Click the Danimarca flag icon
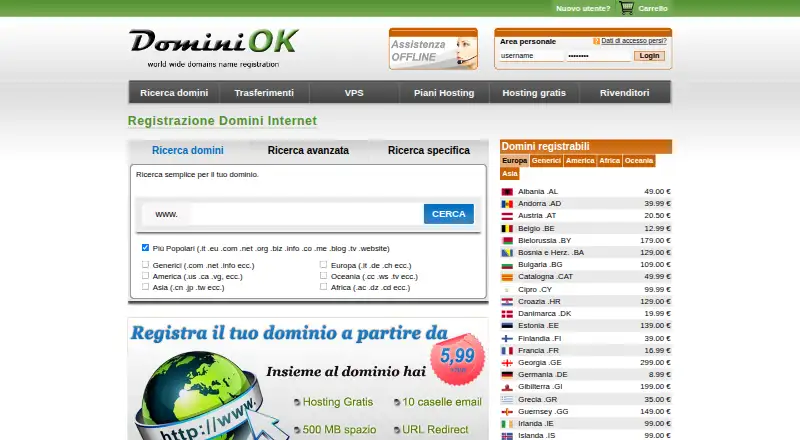This screenshot has width=800, height=440. pyautogui.click(x=507, y=314)
